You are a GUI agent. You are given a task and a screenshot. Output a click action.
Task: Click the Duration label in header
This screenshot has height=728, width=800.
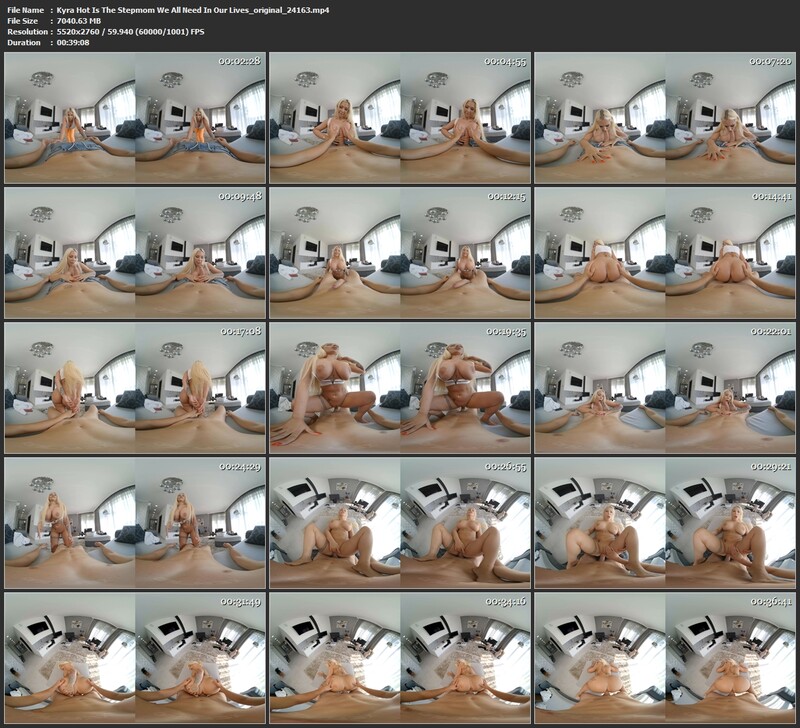[22, 42]
